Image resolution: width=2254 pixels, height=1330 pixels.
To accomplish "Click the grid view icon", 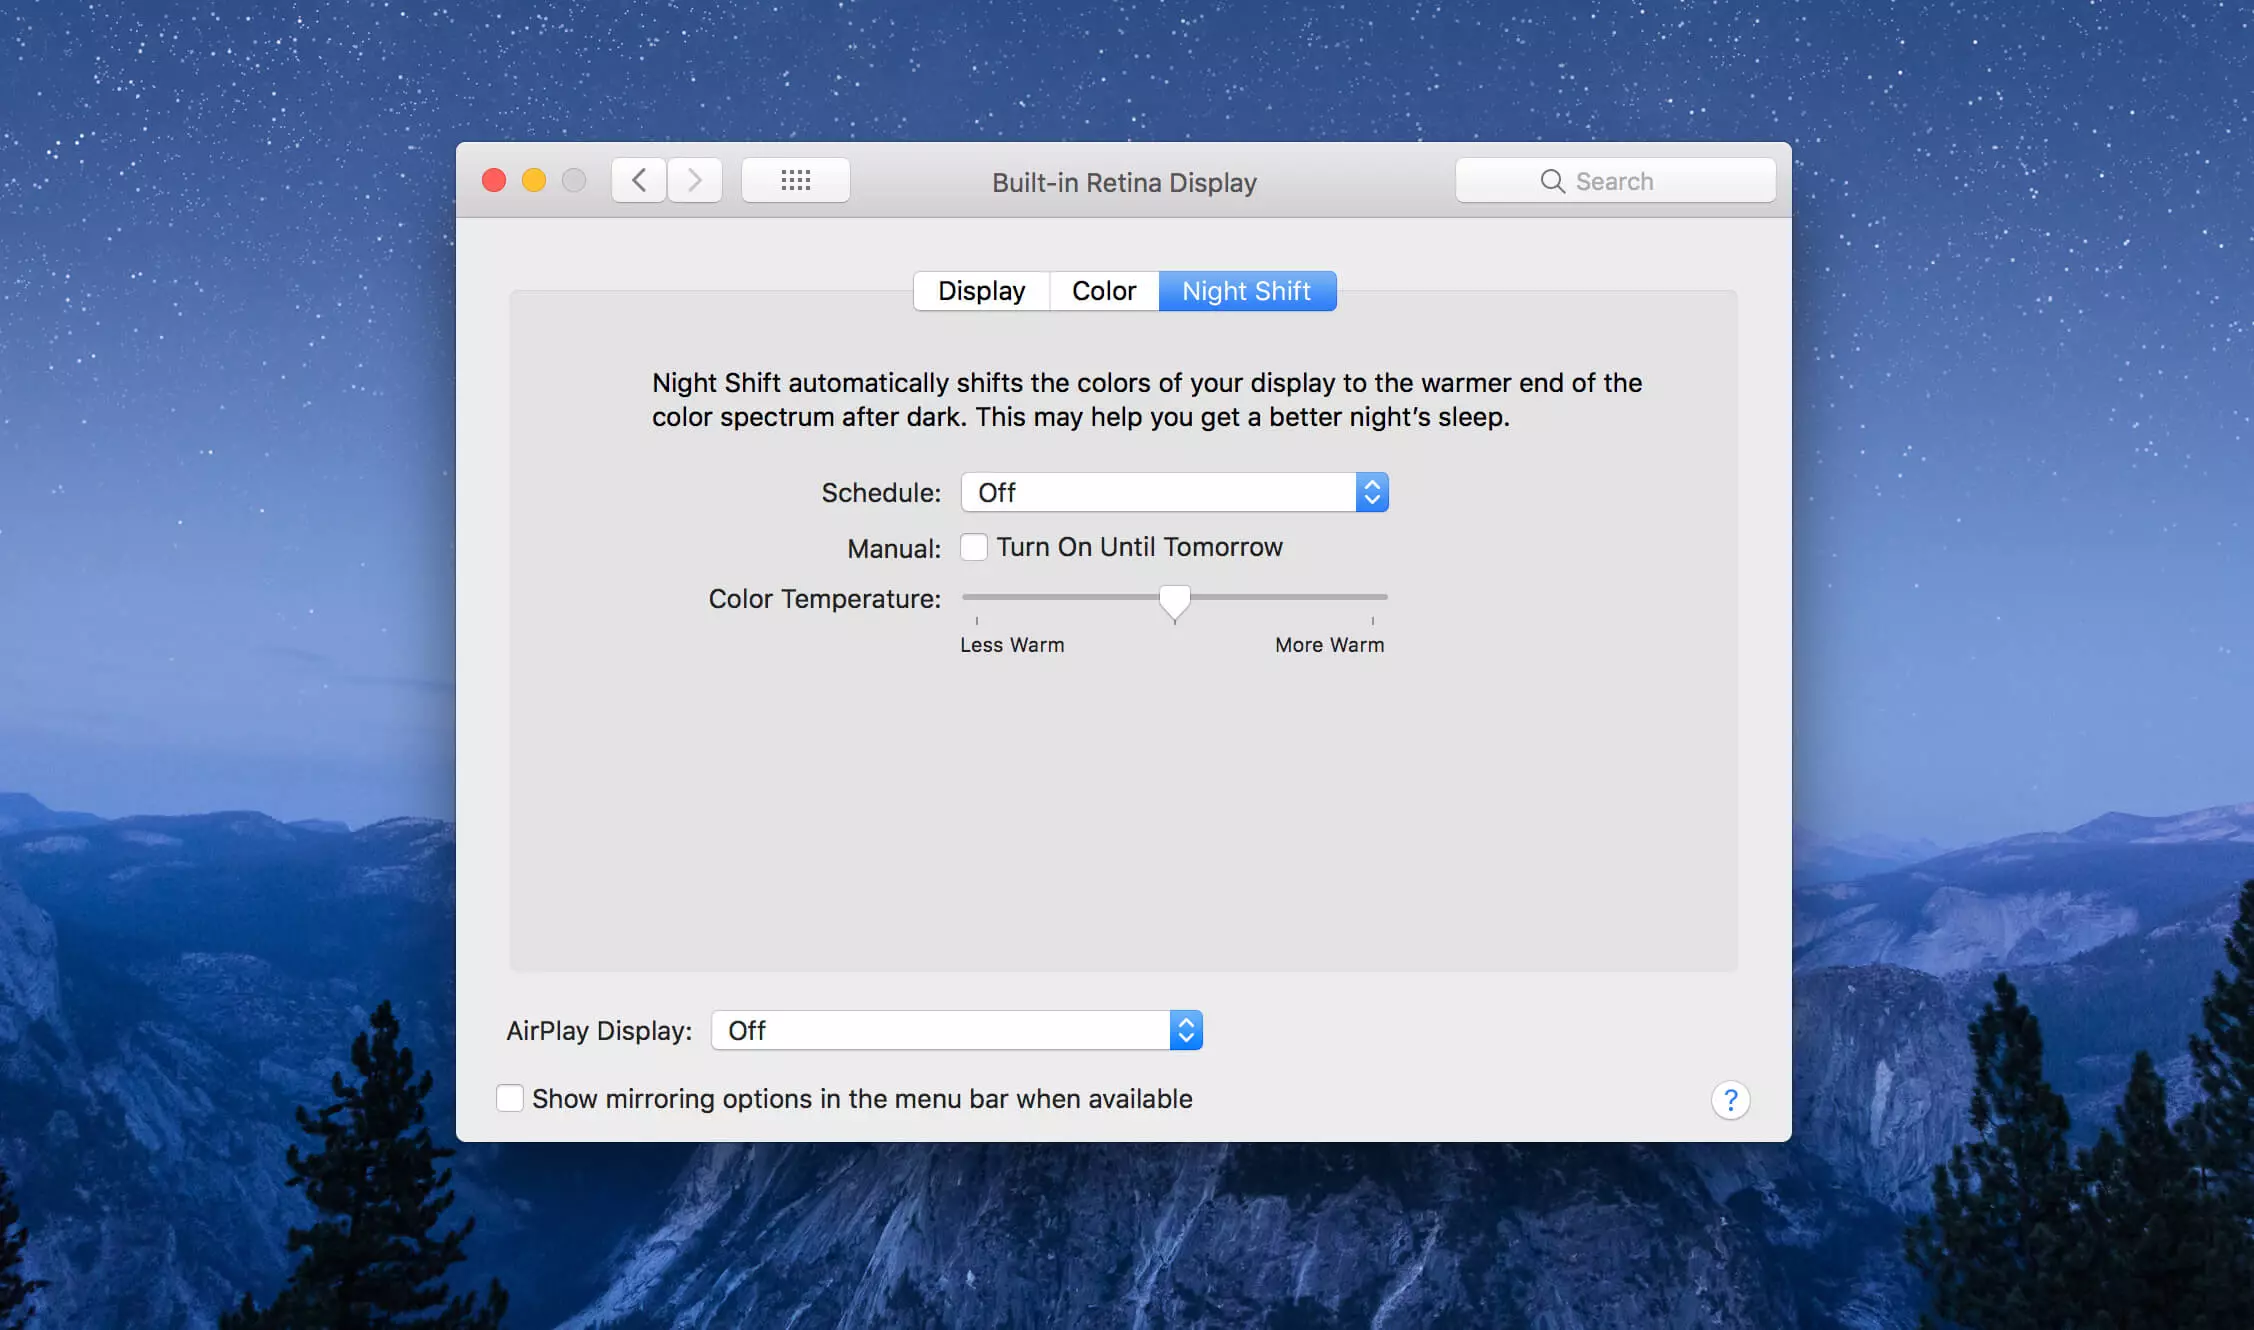I will [x=795, y=179].
